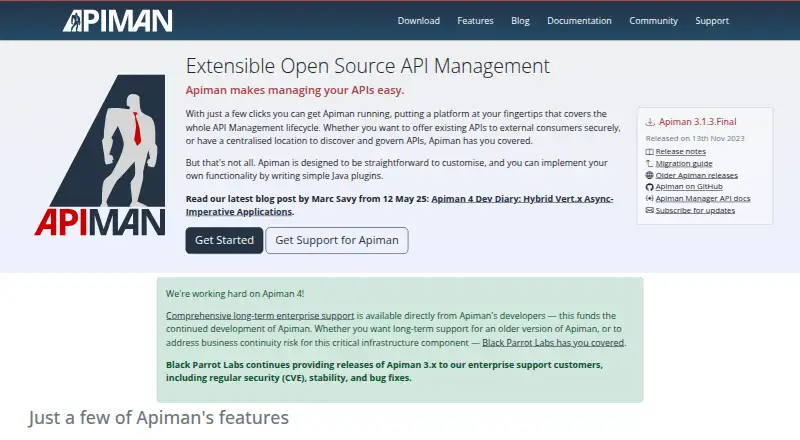Open the Blog section
Viewport: 800px width, 440px height.
(x=520, y=21)
